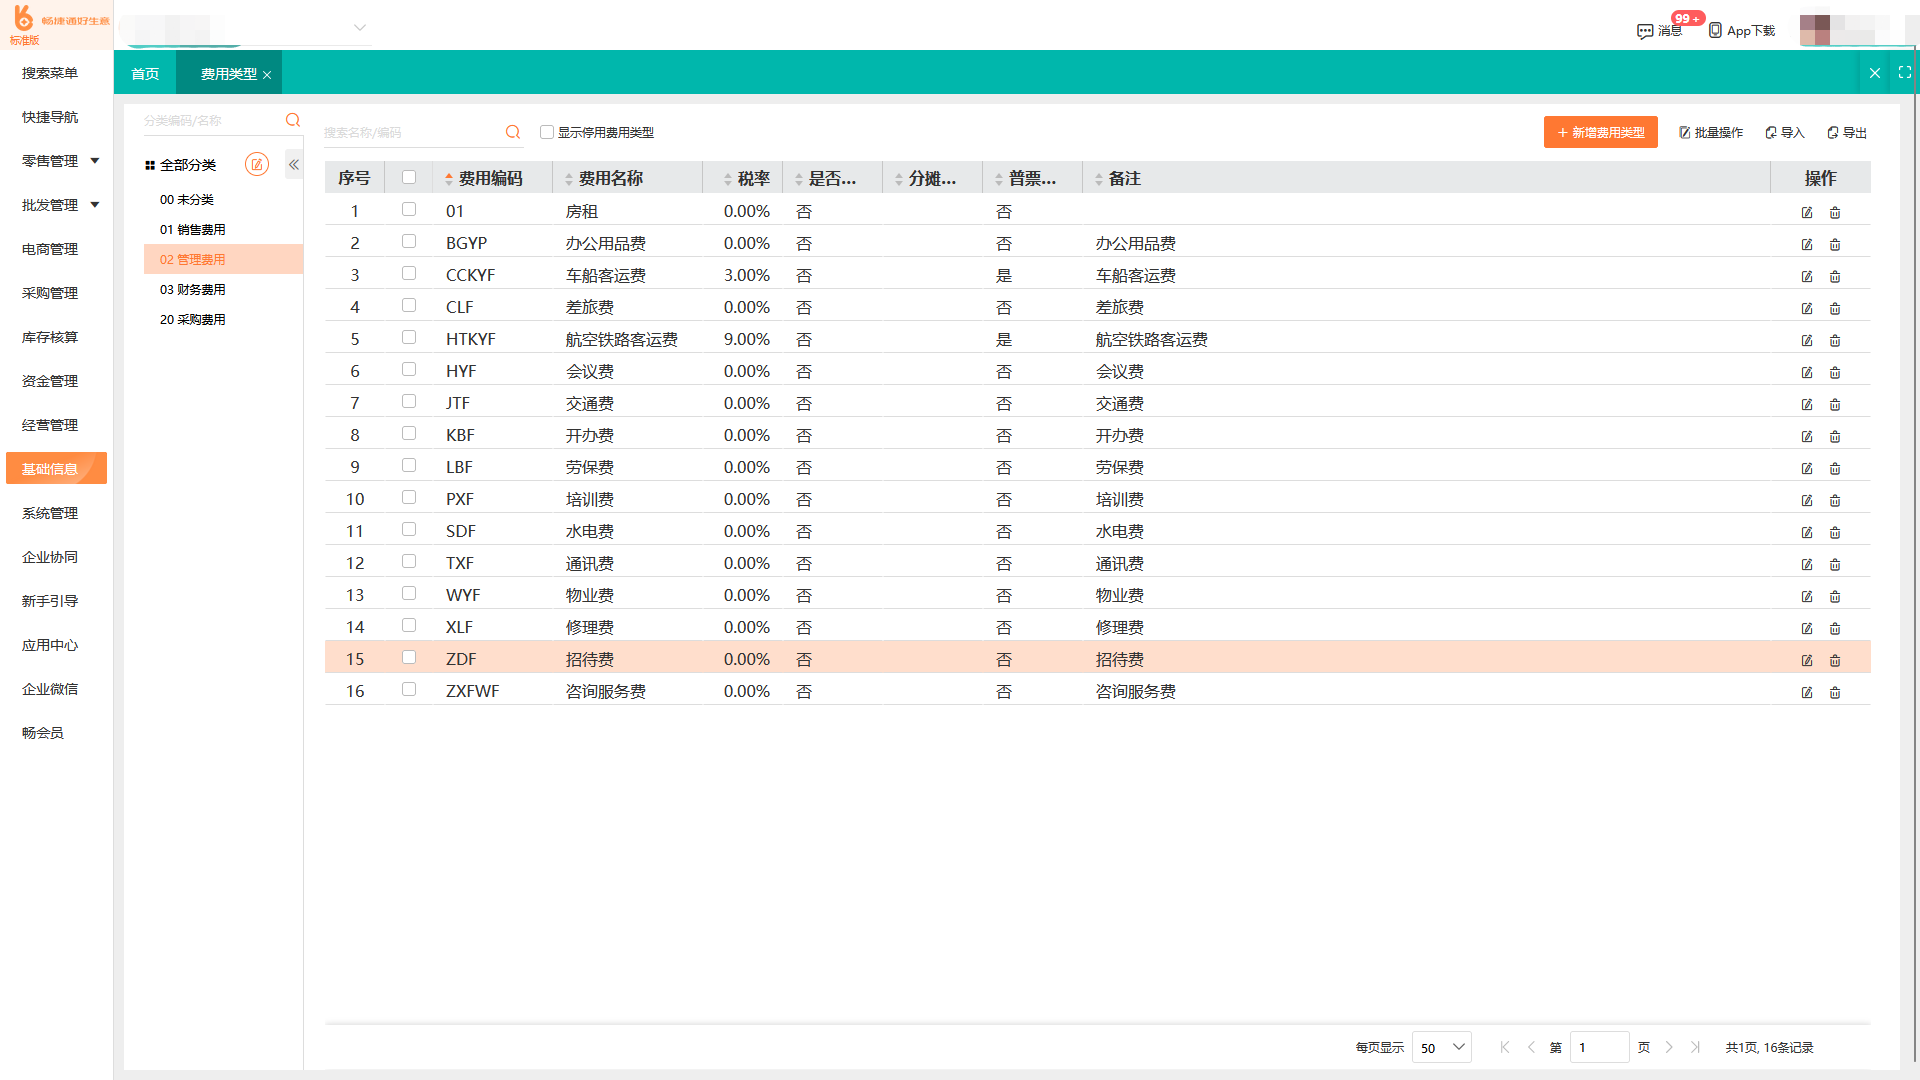Click the batch operation 批量操作 icon

click(1708, 131)
